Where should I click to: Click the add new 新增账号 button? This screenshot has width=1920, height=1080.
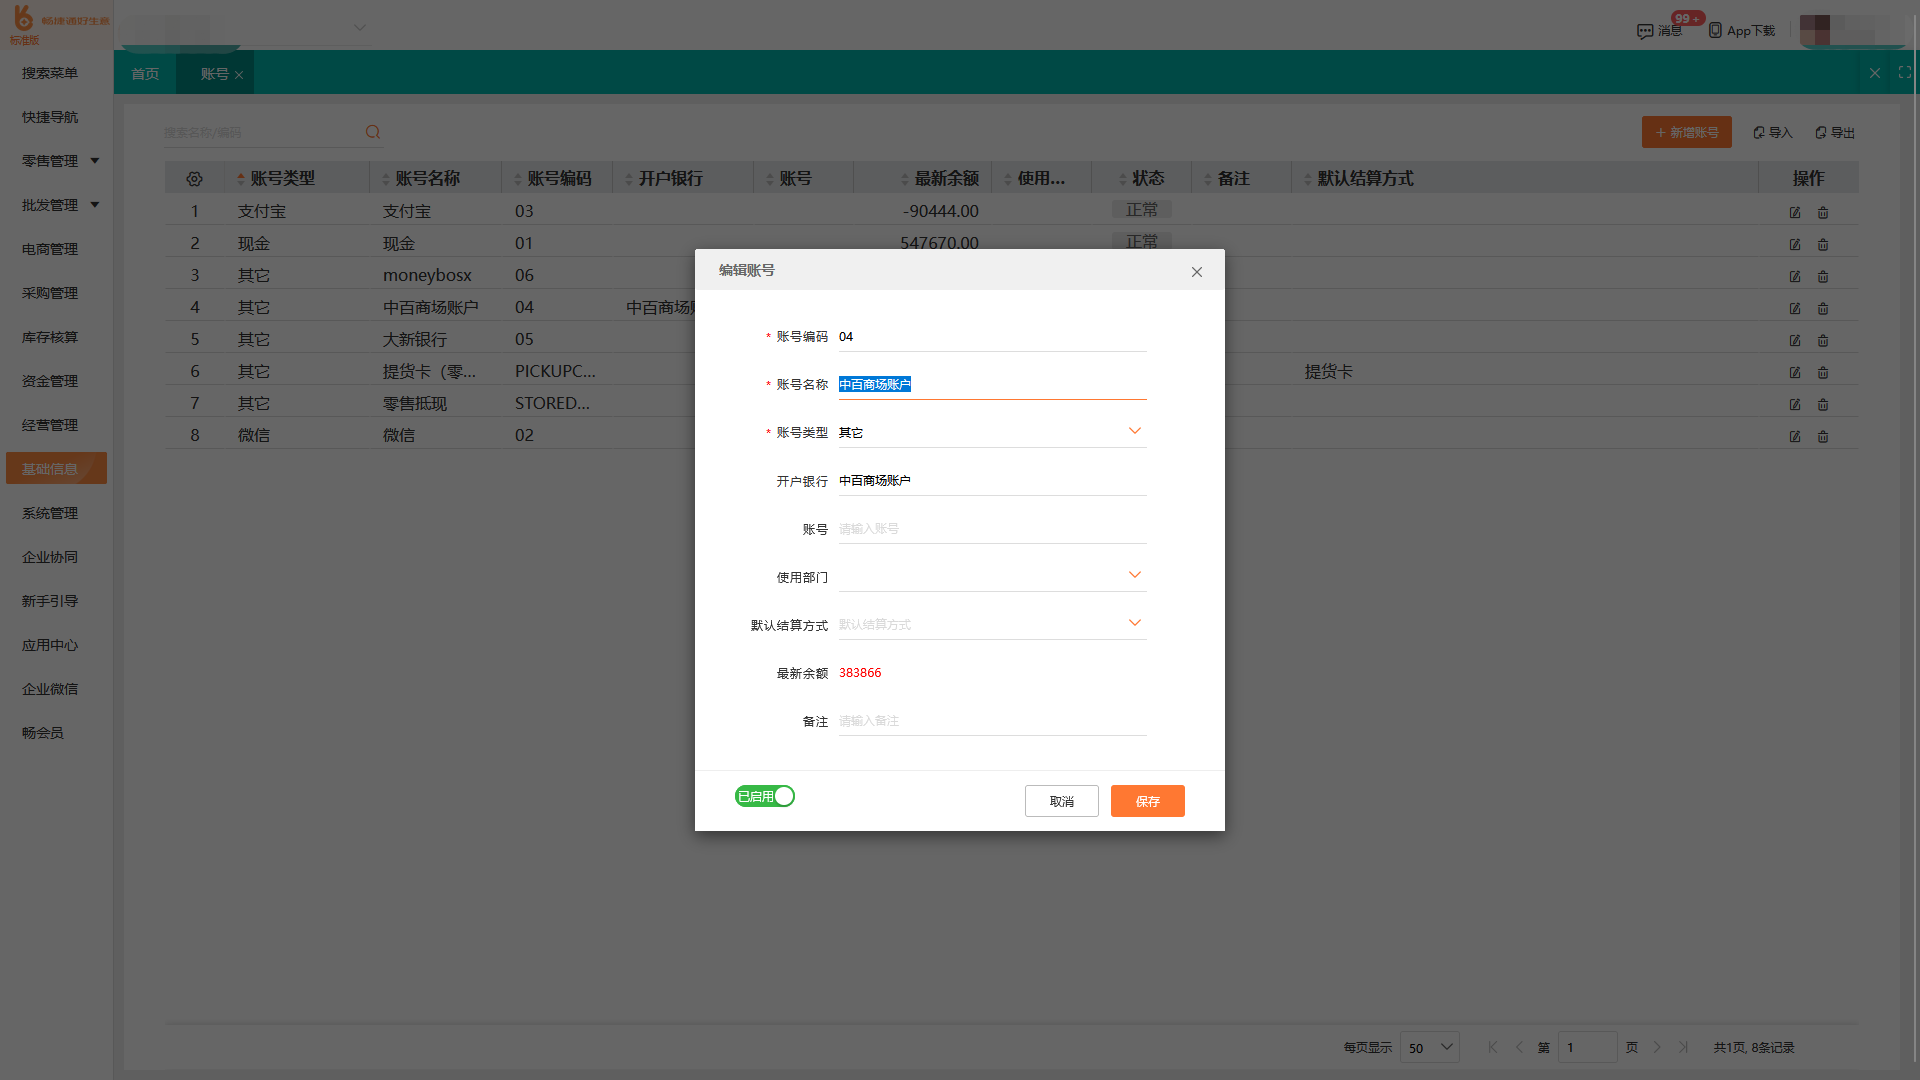(x=1689, y=132)
